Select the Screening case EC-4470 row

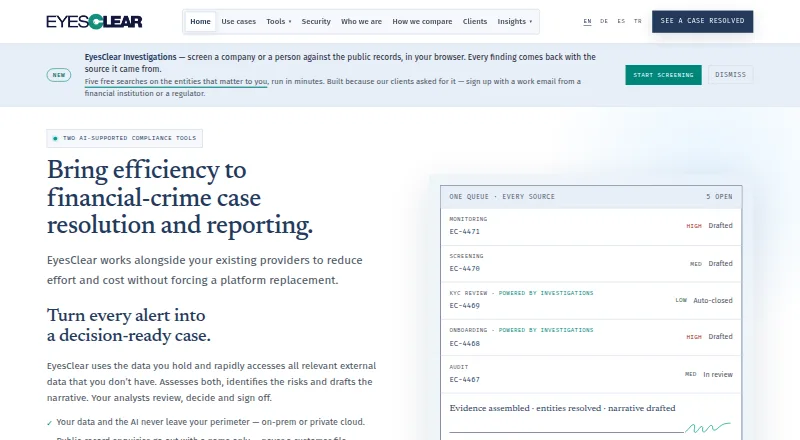591,264
